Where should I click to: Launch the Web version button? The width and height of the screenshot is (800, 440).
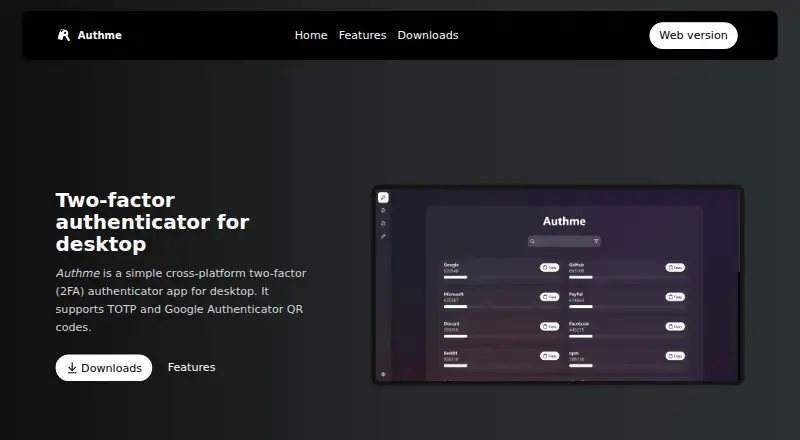pos(693,35)
